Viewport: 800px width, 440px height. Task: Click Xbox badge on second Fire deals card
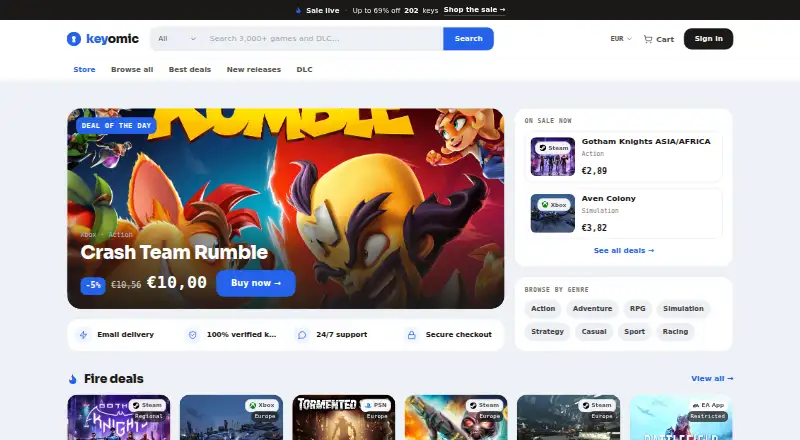point(262,405)
